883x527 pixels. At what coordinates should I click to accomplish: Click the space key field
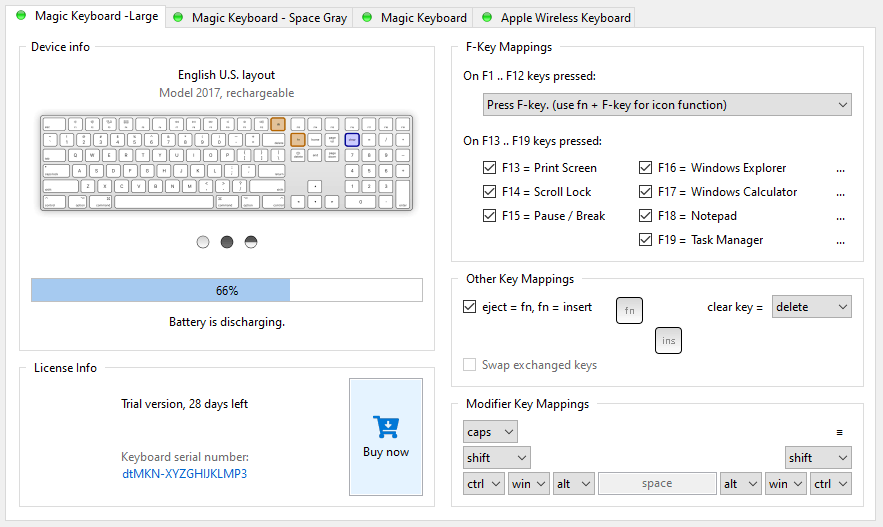pos(657,484)
